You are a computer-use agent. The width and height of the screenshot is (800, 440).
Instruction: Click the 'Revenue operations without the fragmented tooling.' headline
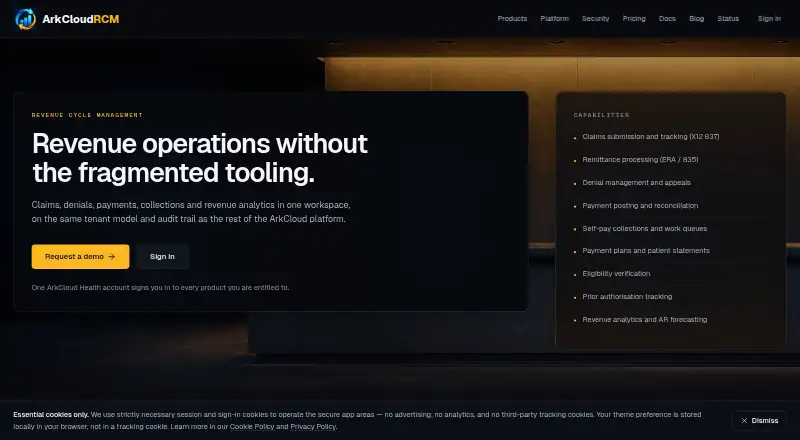199,158
